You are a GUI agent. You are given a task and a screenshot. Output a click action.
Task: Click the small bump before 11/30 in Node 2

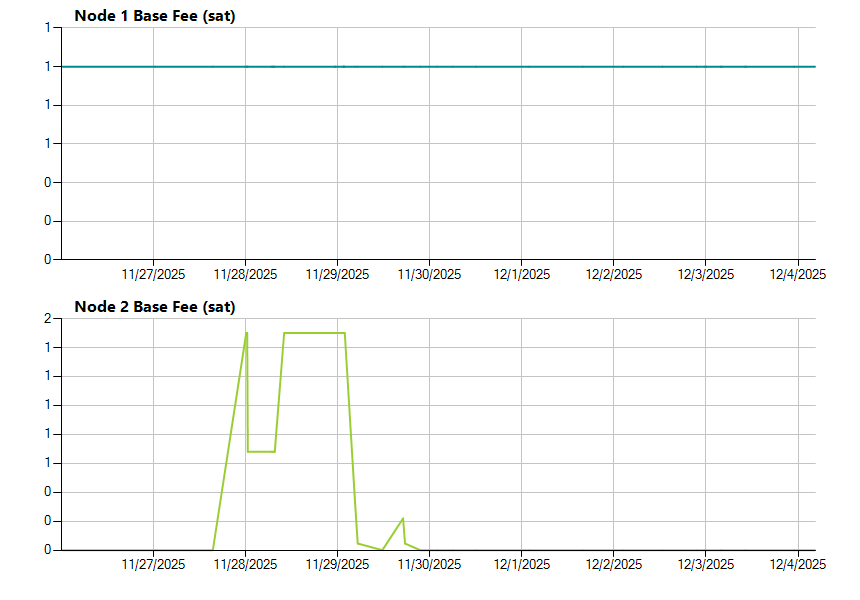tap(403, 519)
